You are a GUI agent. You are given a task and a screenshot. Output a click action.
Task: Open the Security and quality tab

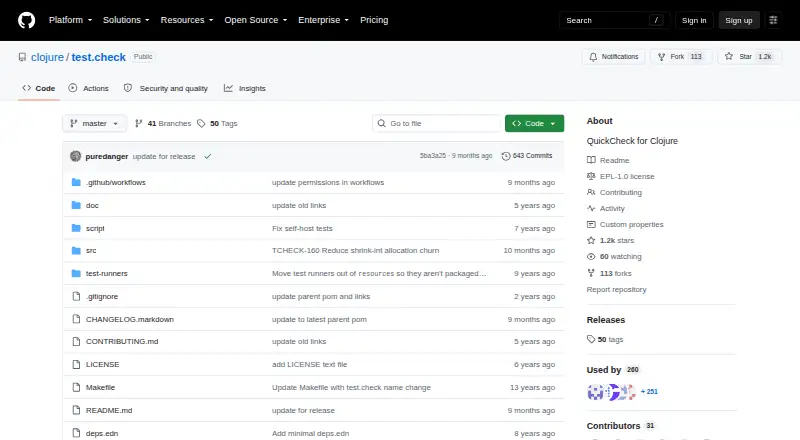click(166, 88)
